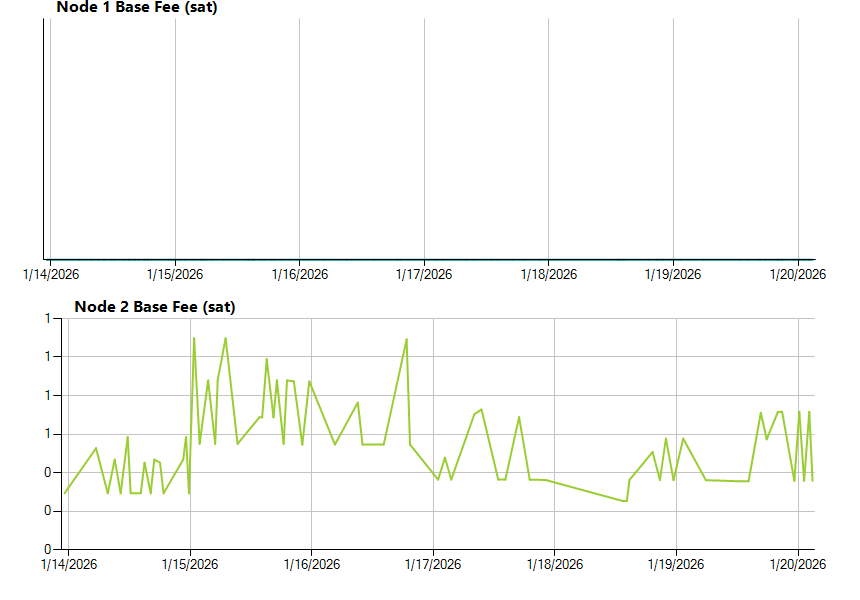
Task: Click 1/19/2026 label on Node 2 chart
Action: click(676, 565)
